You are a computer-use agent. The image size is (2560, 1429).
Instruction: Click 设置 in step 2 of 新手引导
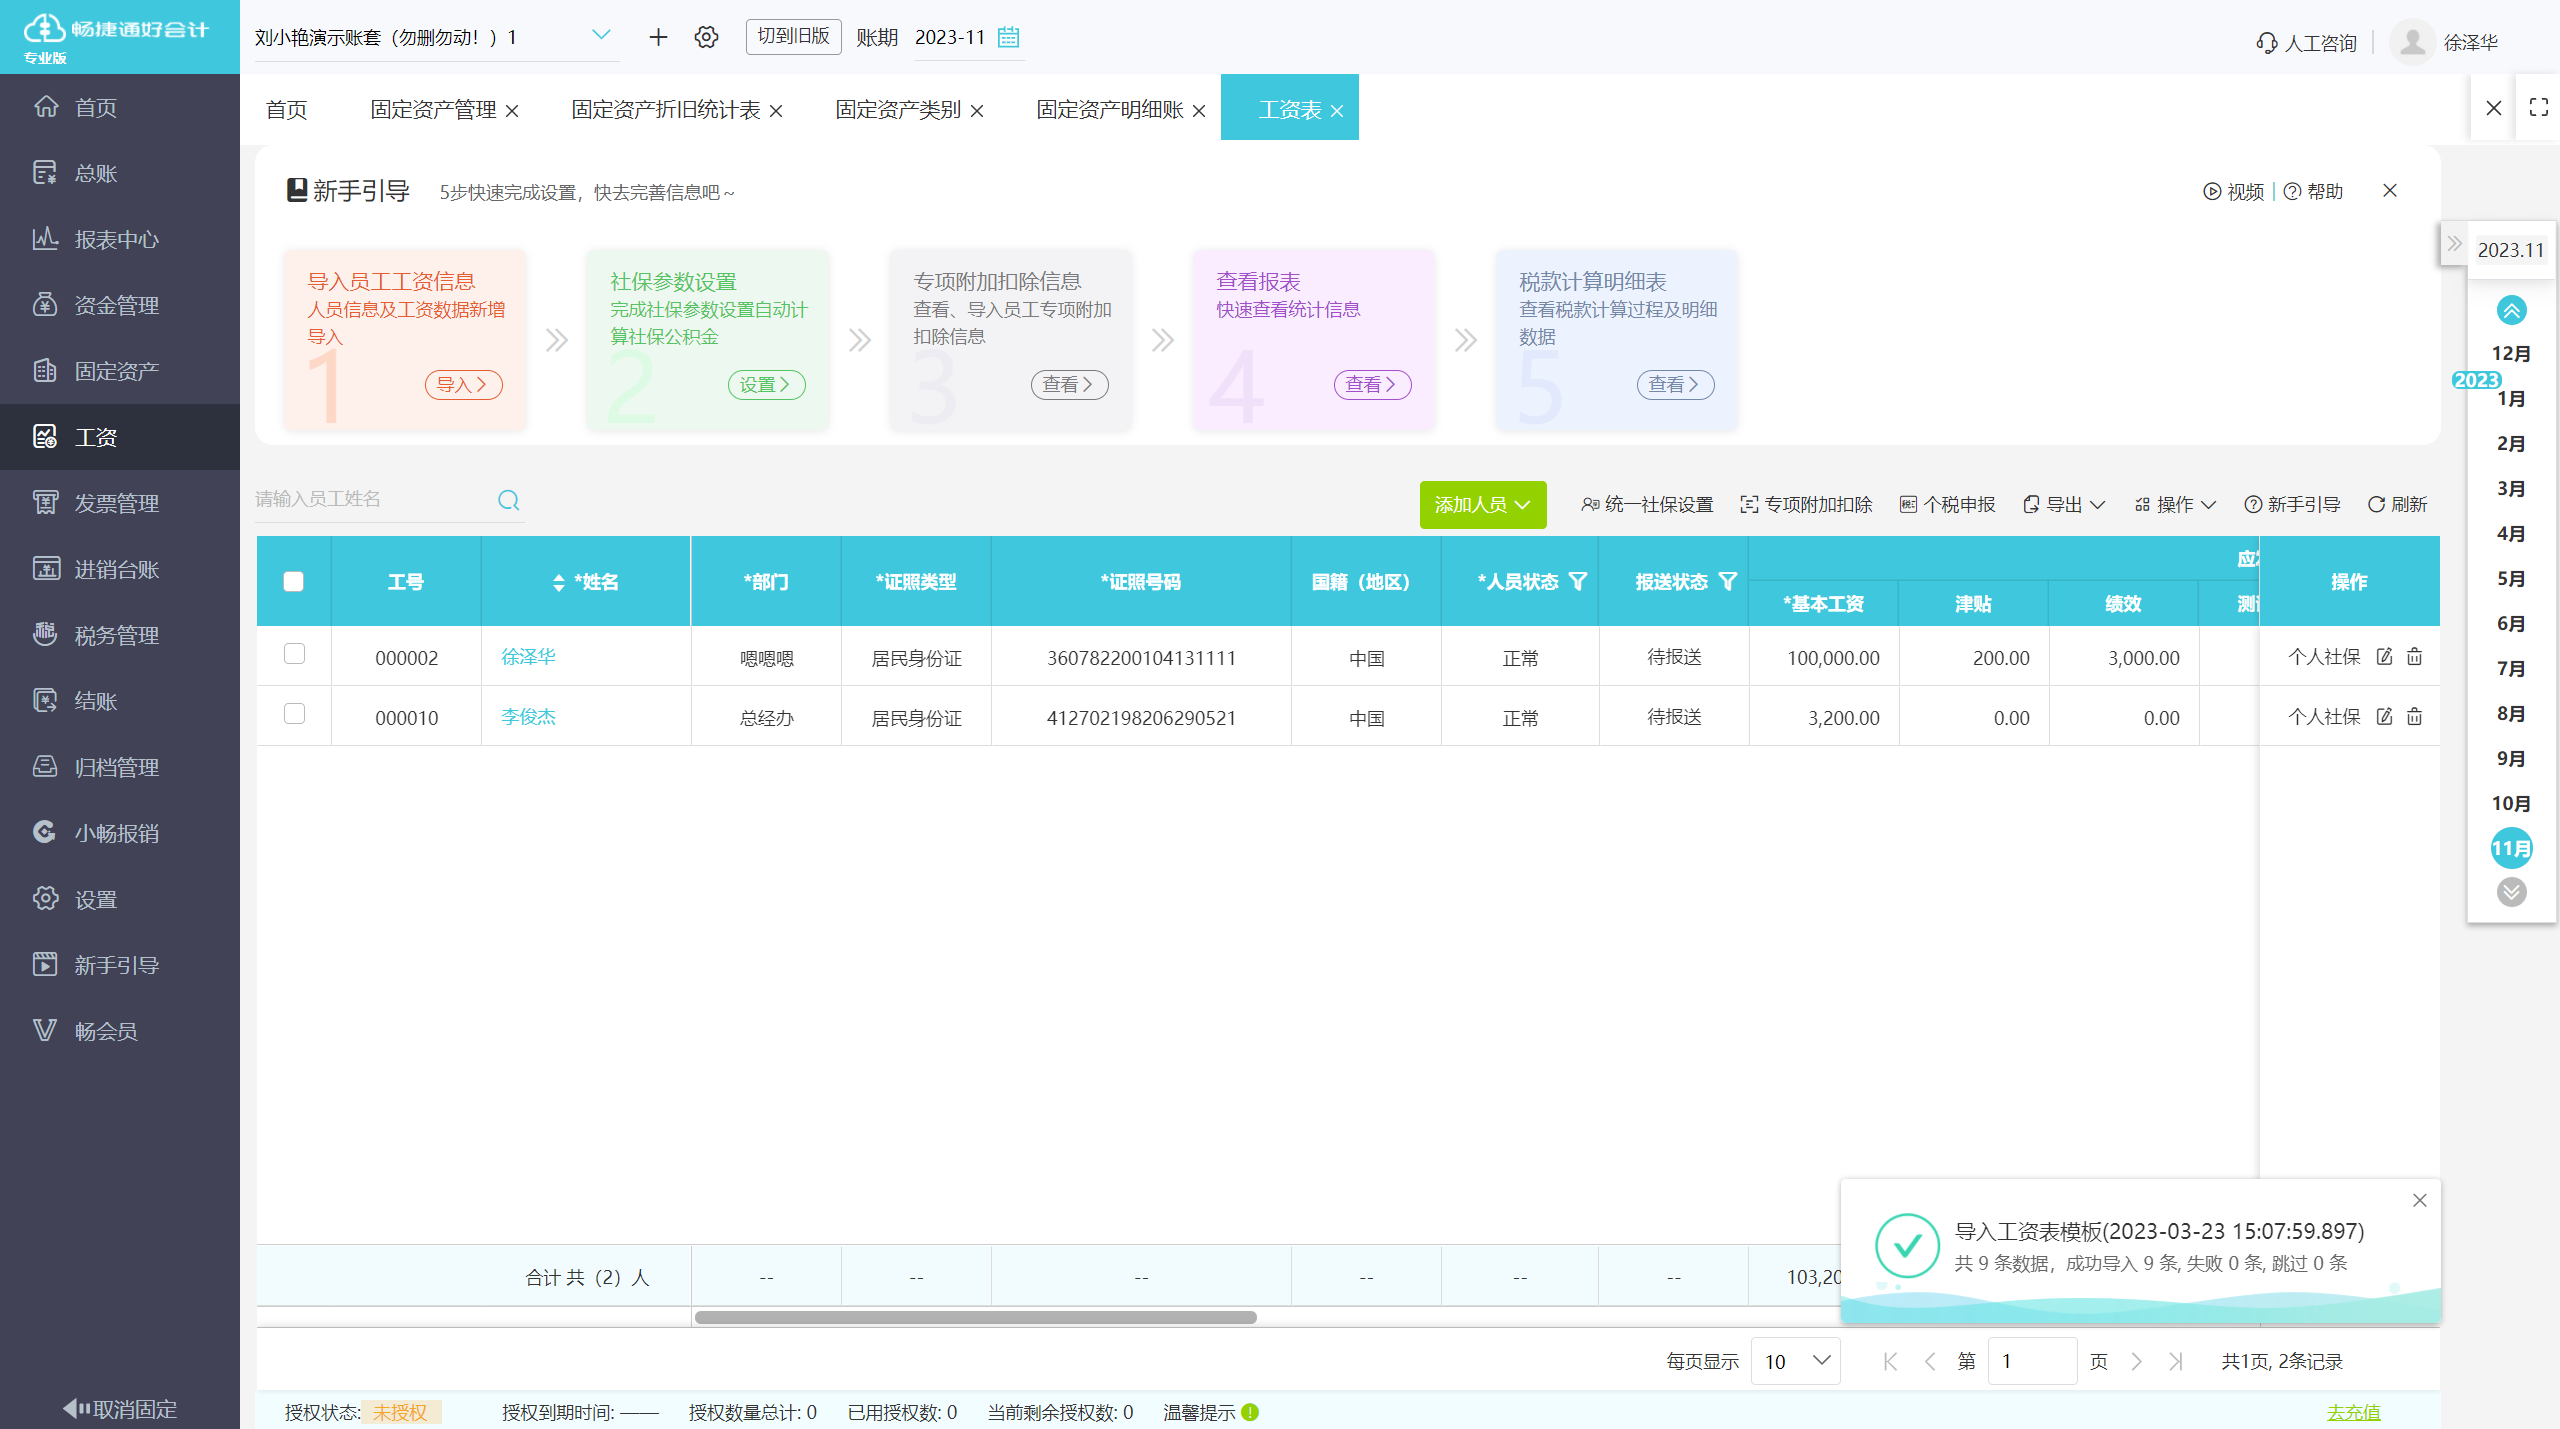[x=761, y=385]
